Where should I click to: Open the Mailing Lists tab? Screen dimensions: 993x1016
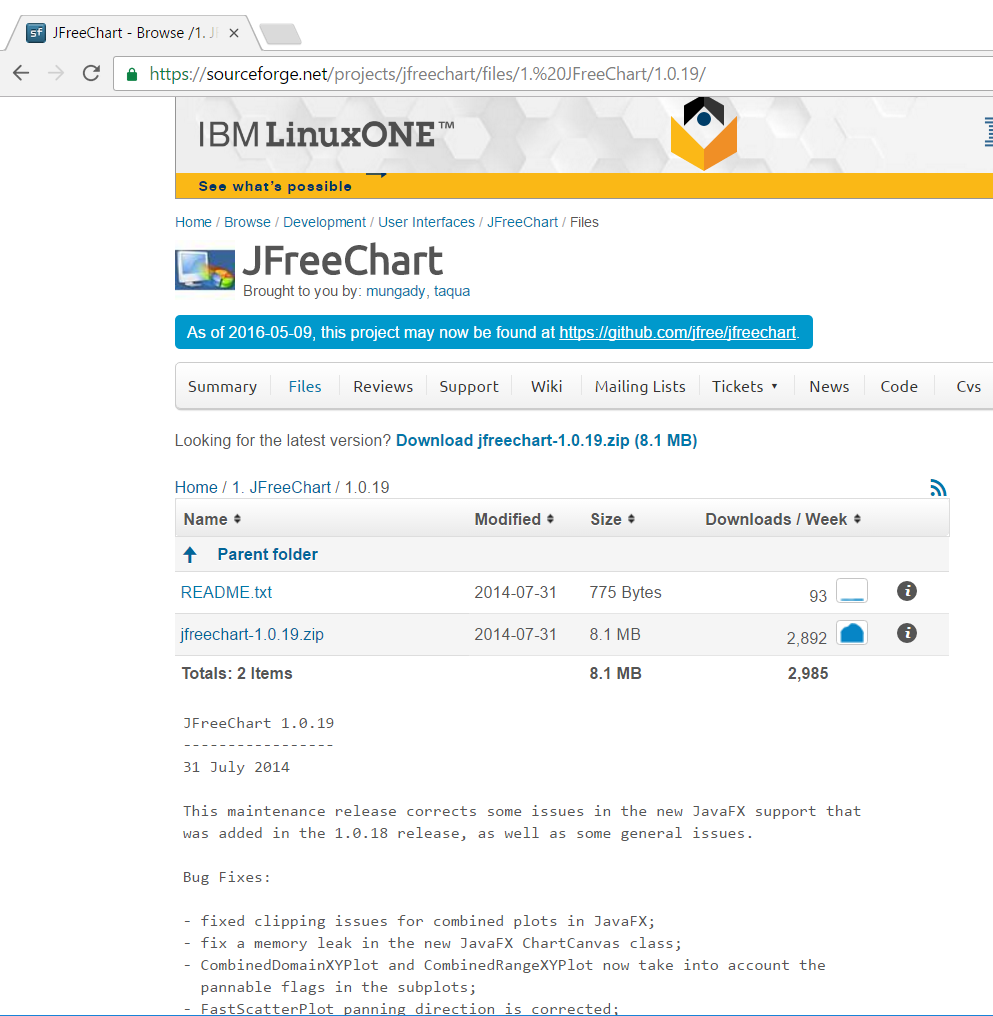point(640,387)
